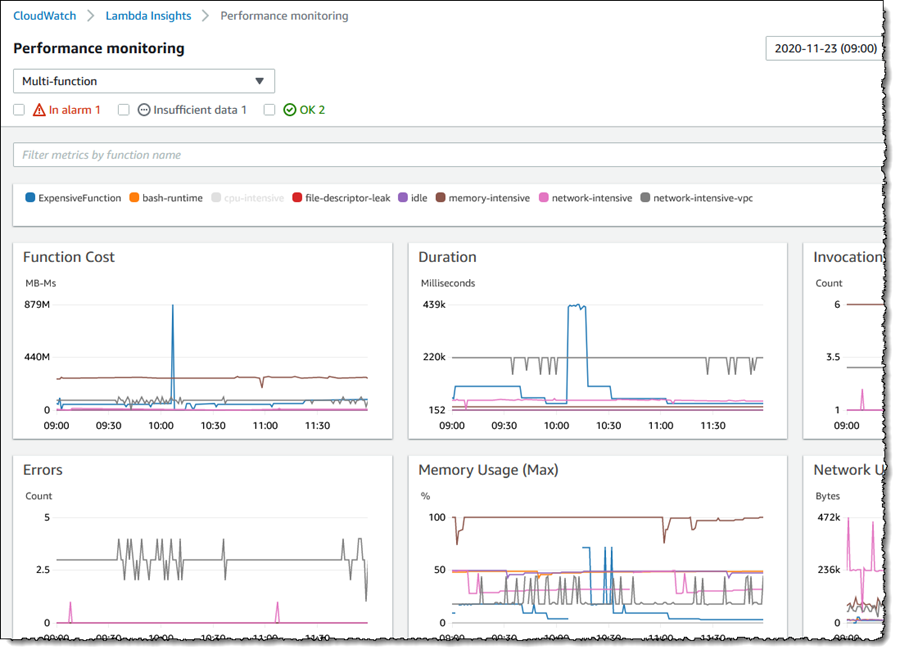The width and height of the screenshot is (900, 654).
Task: Click the green OK checkmark icon
Action: [x=289, y=110]
